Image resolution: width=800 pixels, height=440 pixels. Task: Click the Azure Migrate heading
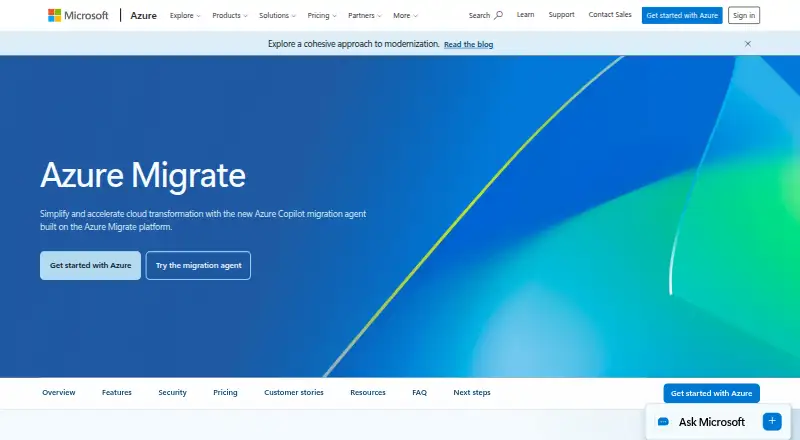pyautogui.click(x=143, y=175)
